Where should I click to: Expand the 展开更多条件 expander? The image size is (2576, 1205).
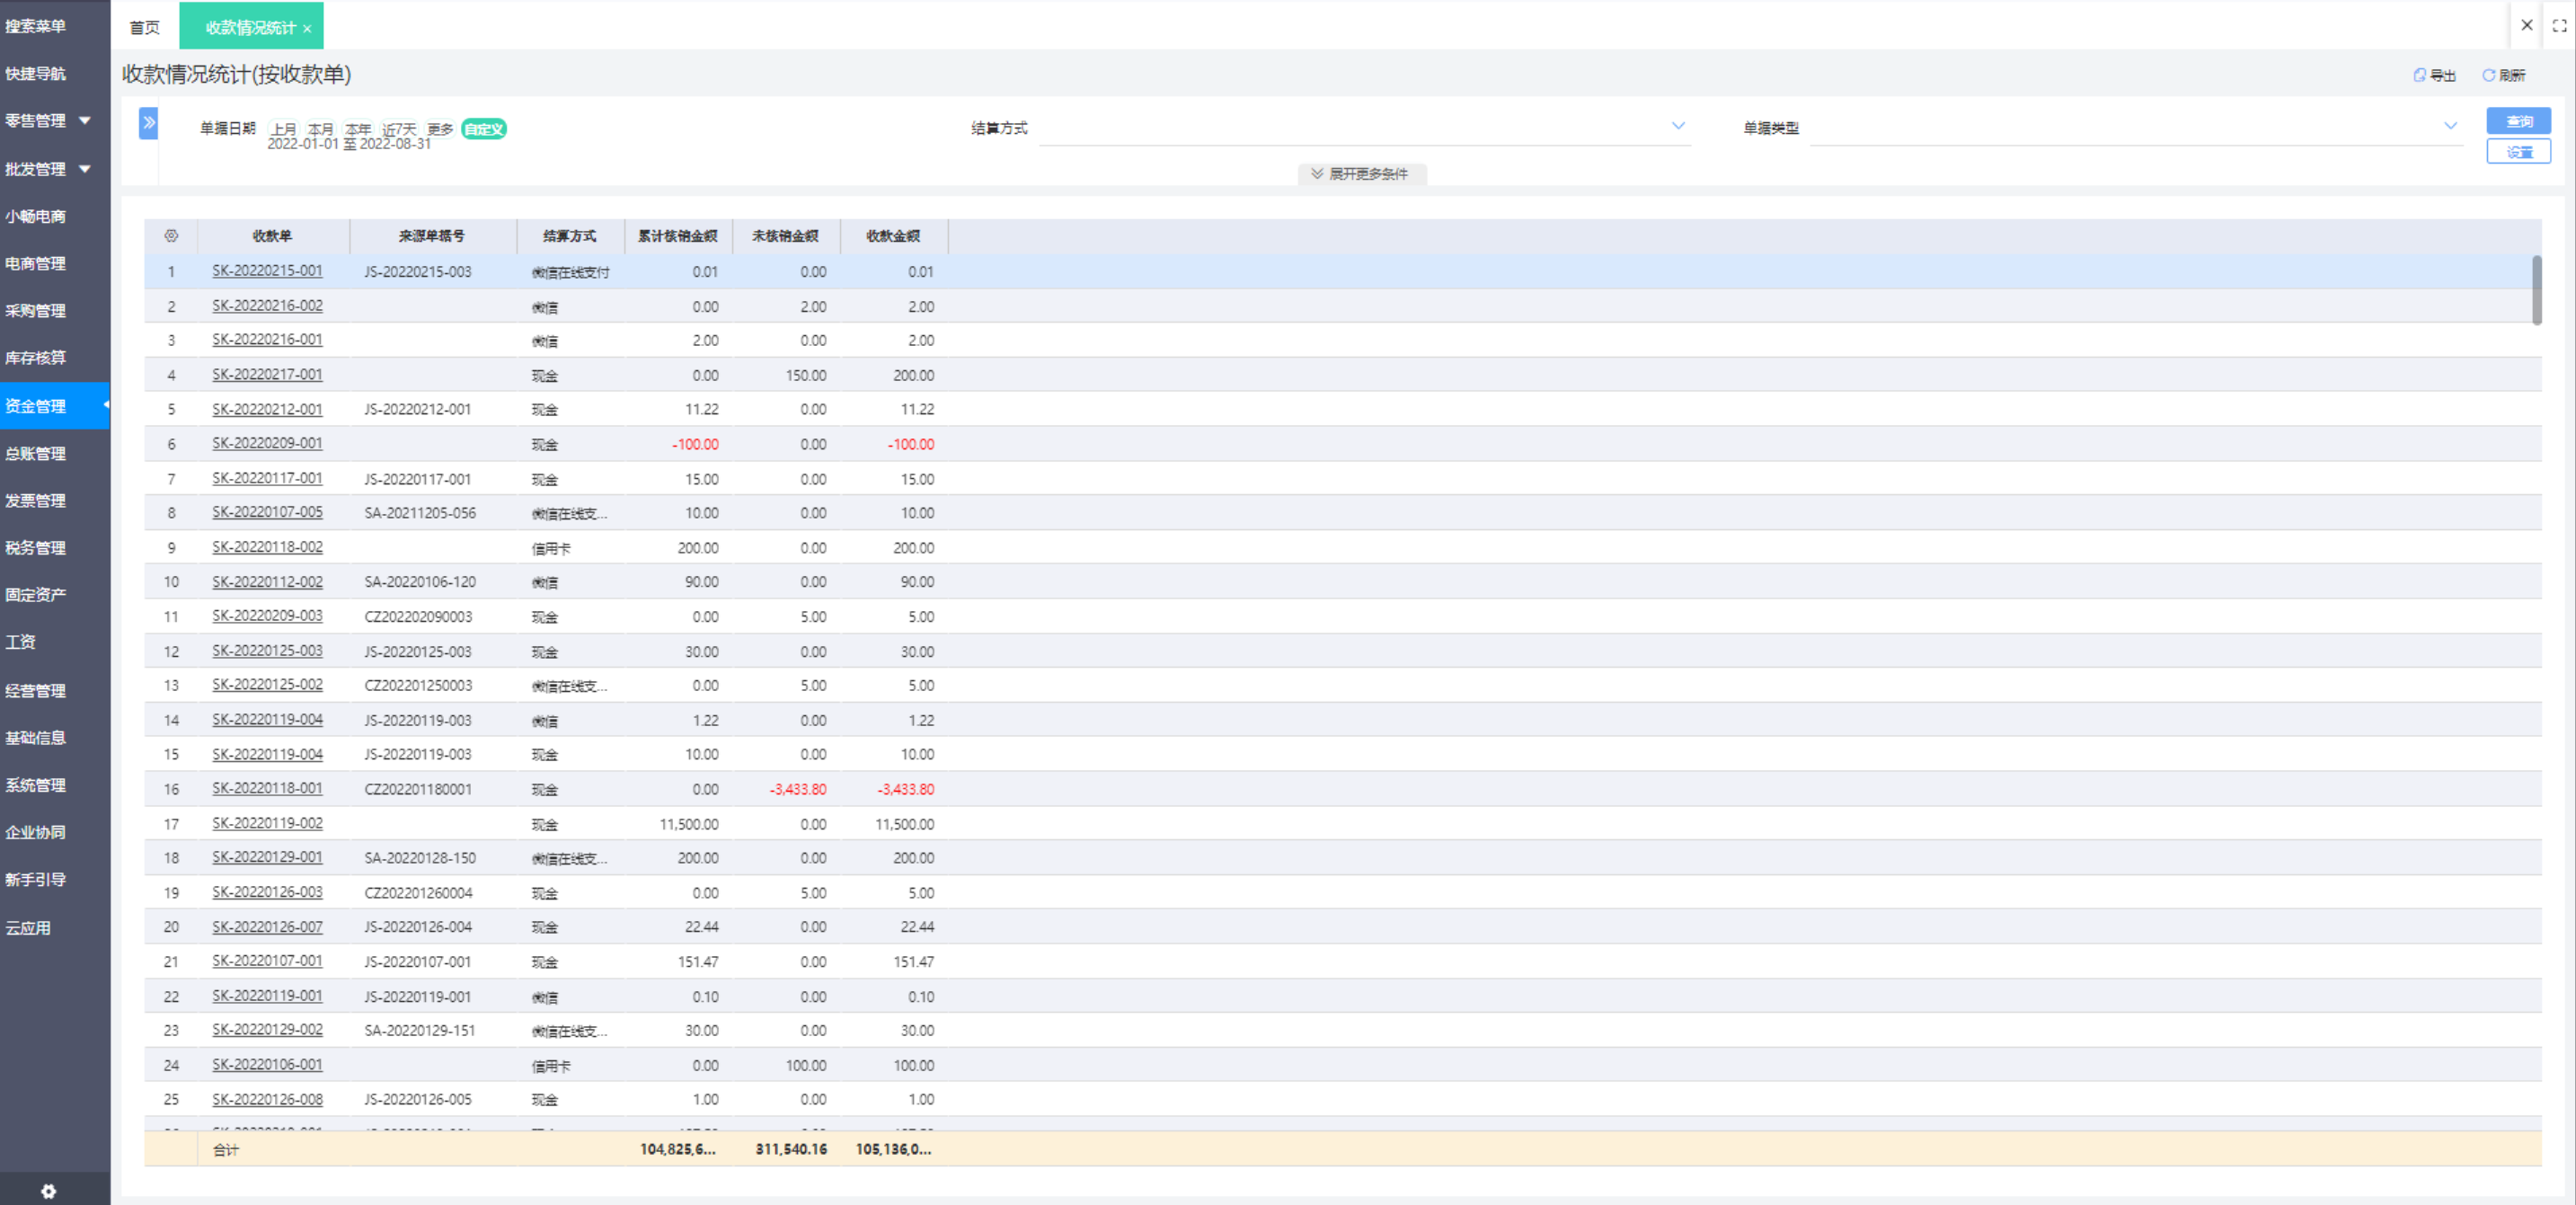[1364, 171]
